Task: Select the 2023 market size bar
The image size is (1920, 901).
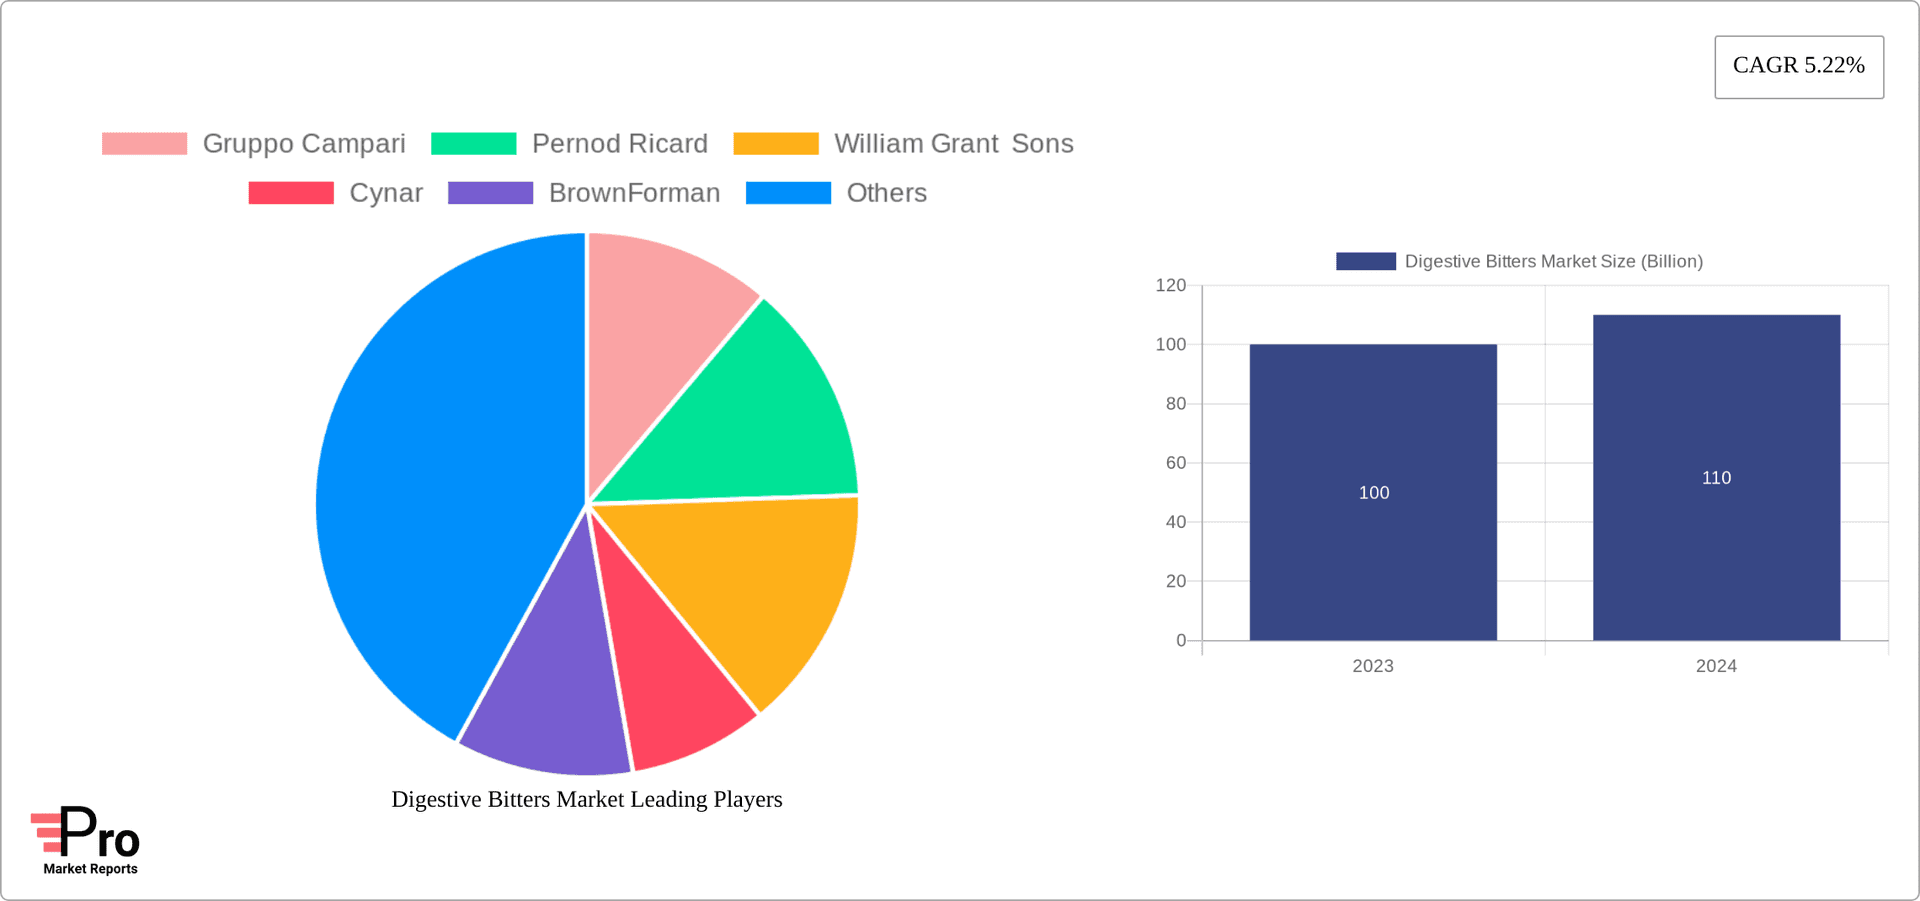Action: tap(1373, 490)
